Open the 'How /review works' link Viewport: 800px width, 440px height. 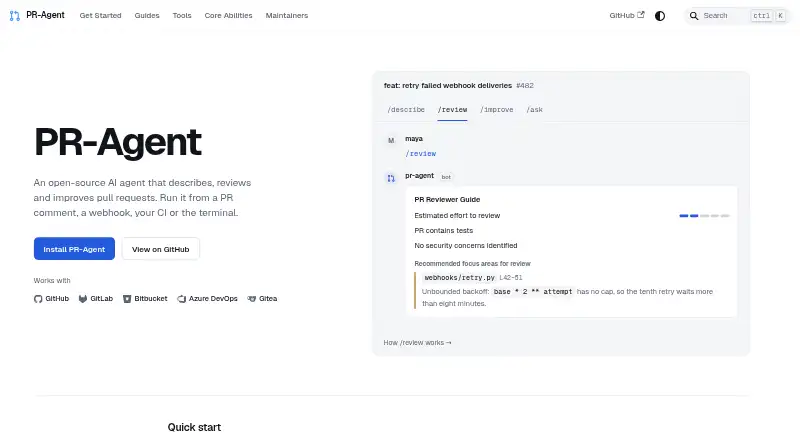[x=417, y=343]
